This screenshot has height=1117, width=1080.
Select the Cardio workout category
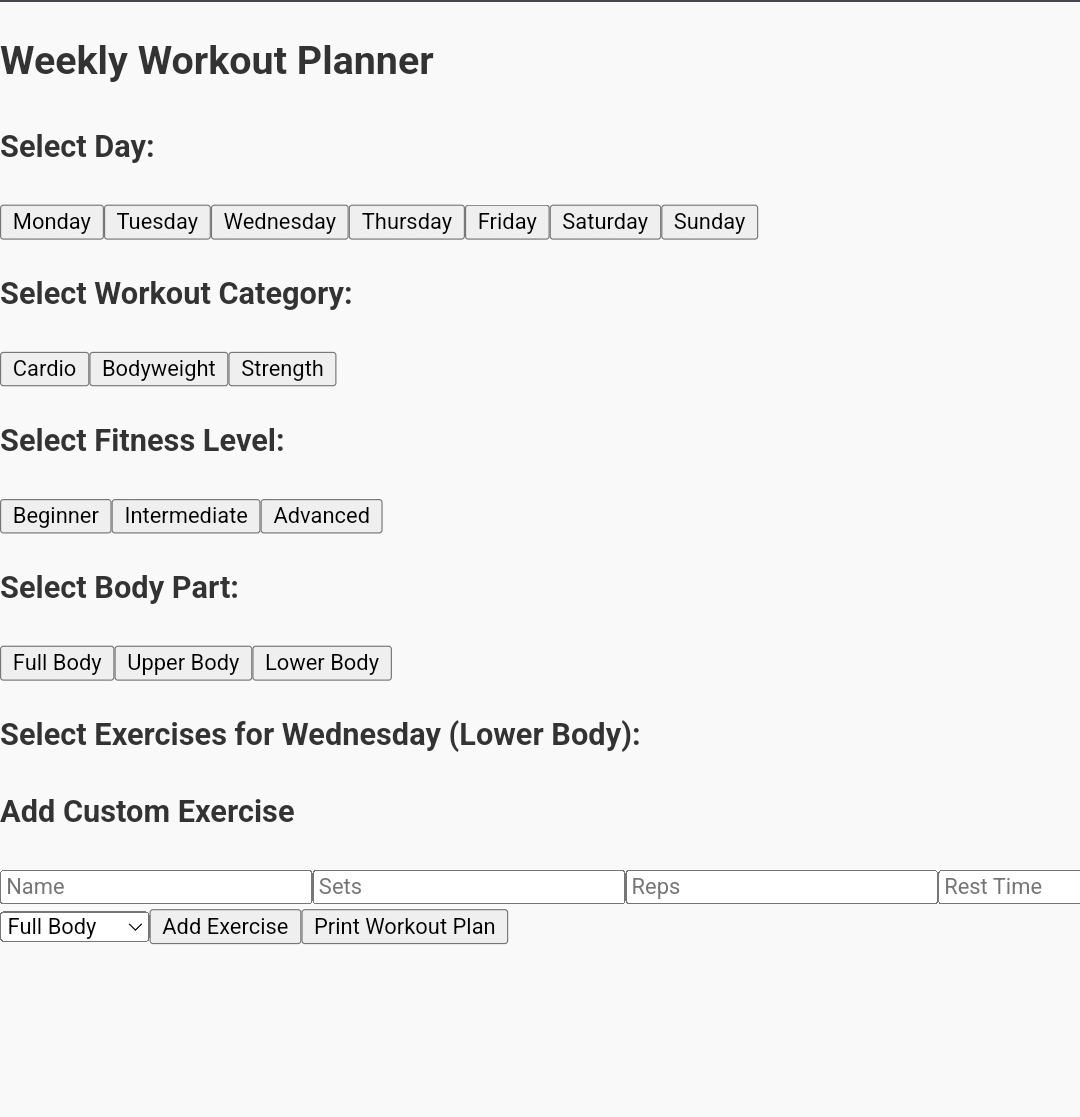[44, 369]
